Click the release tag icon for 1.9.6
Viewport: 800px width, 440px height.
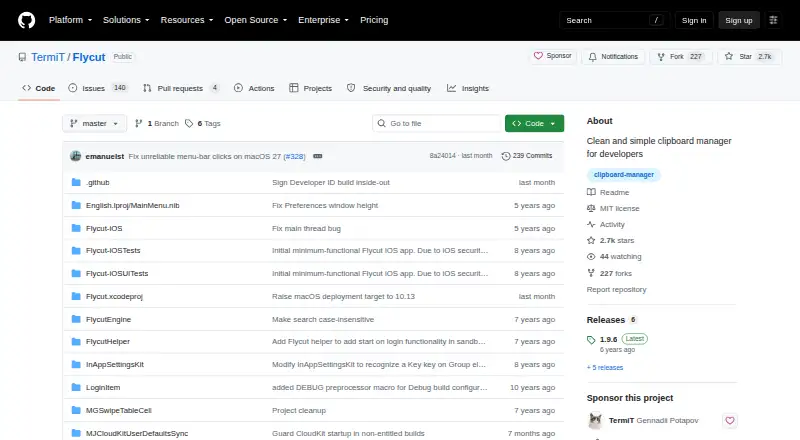(591, 339)
